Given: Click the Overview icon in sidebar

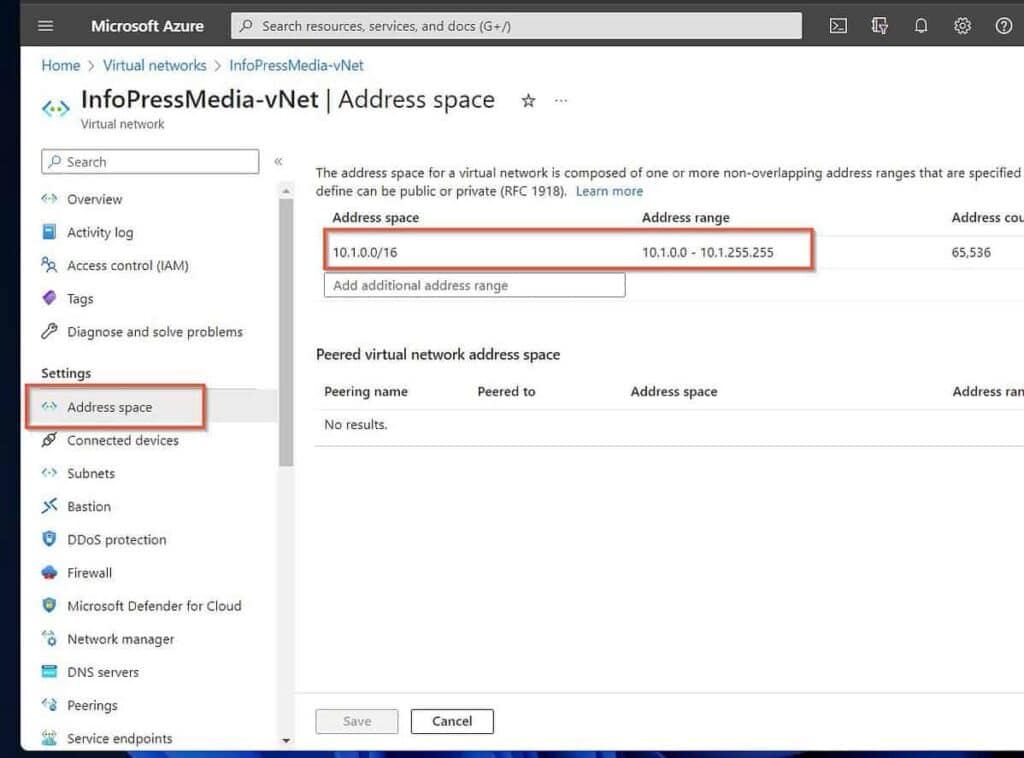Looking at the screenshot, I should coord(49,198).
